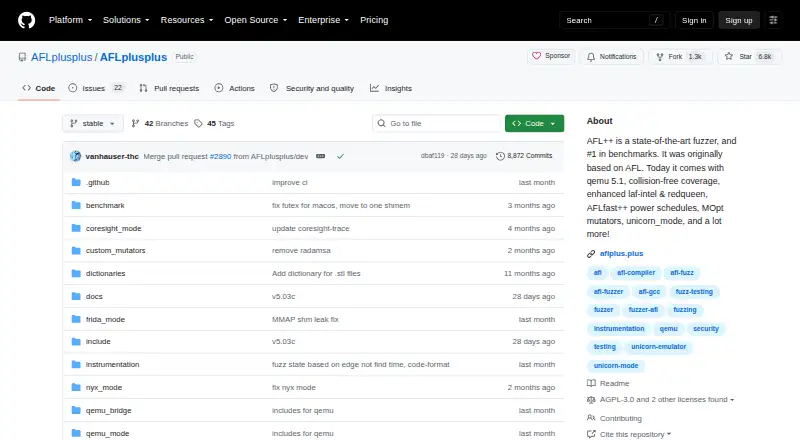Fork the repository

680,57
